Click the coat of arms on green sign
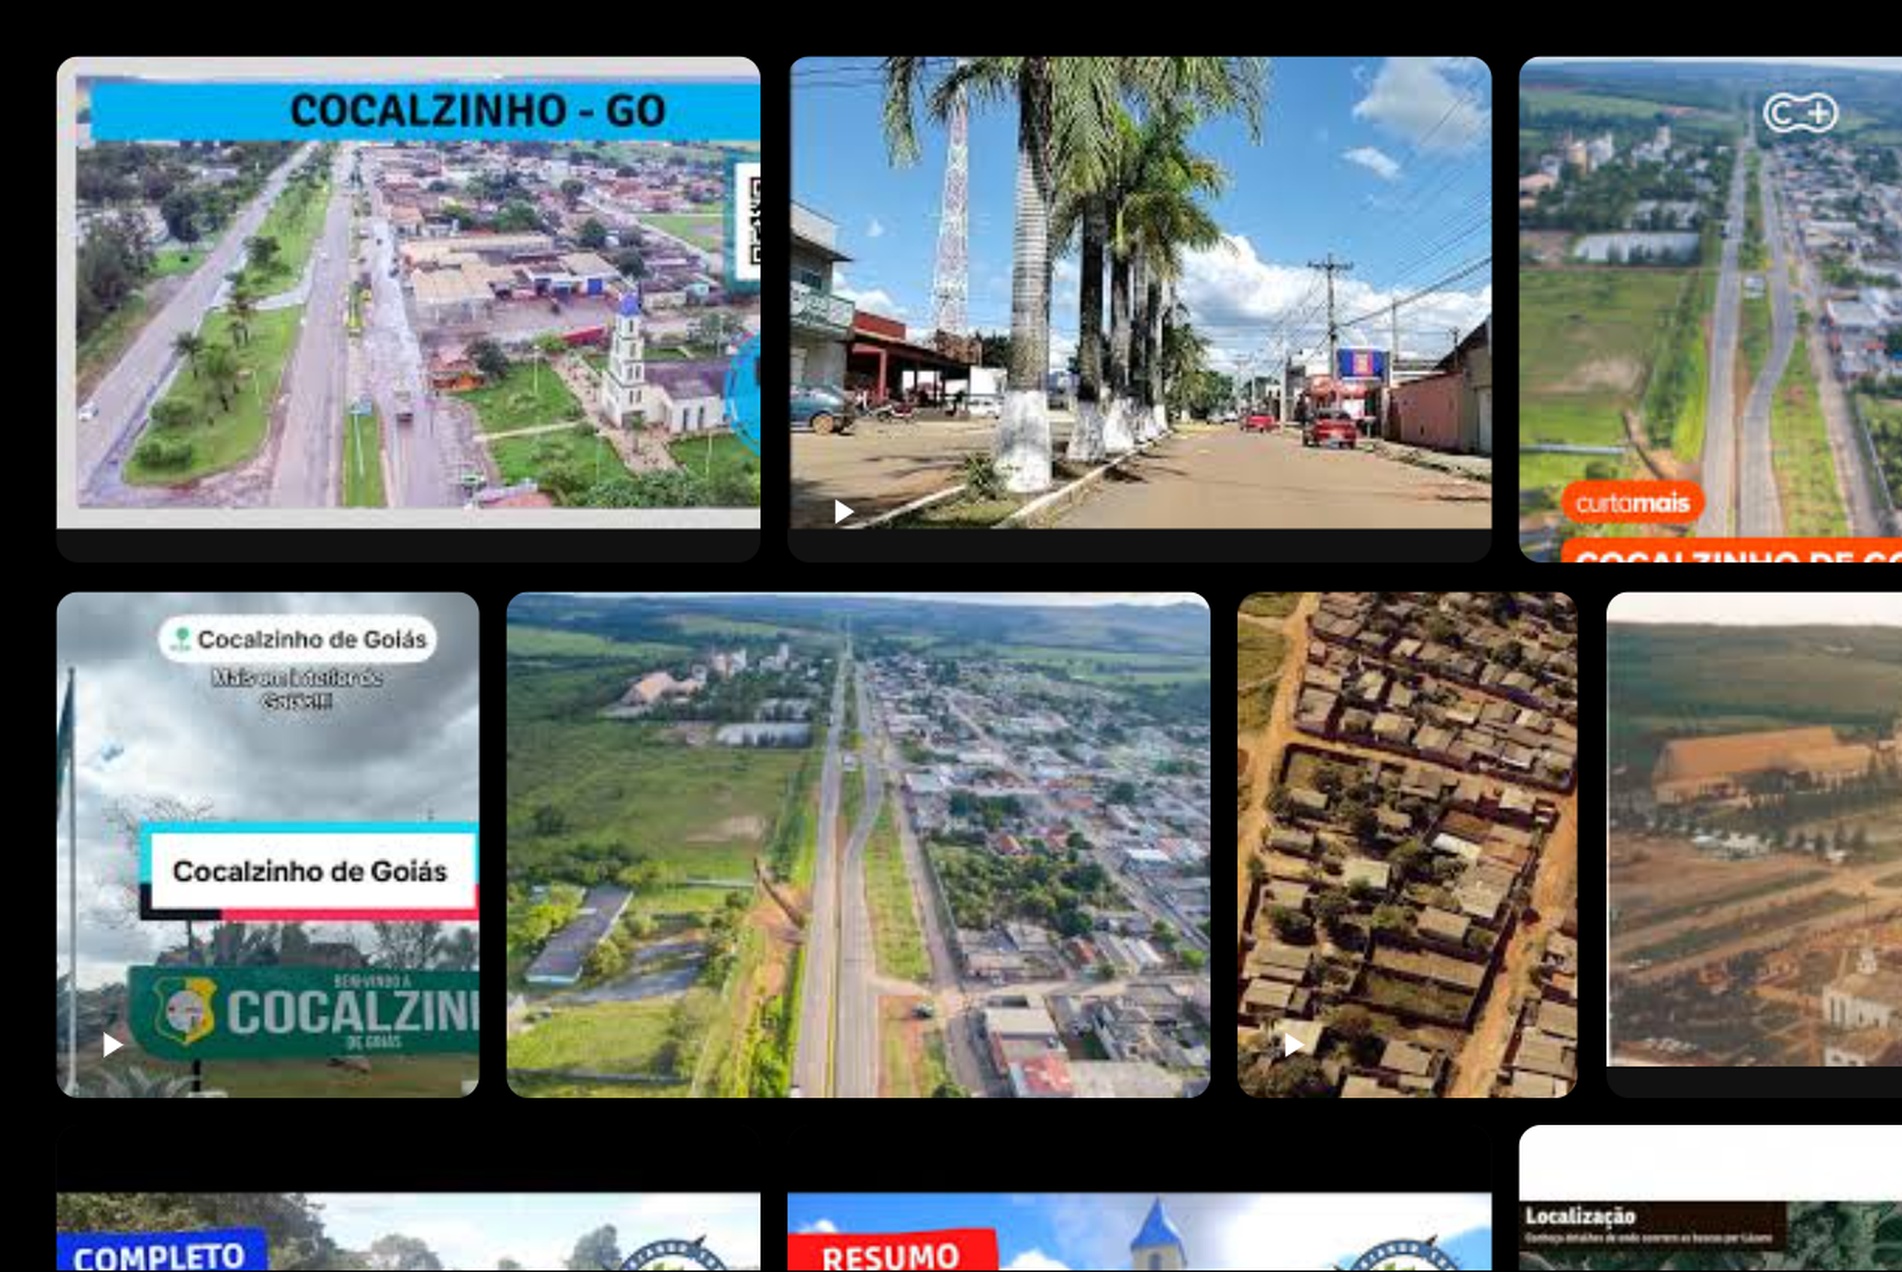 (x=185, y=1009)
